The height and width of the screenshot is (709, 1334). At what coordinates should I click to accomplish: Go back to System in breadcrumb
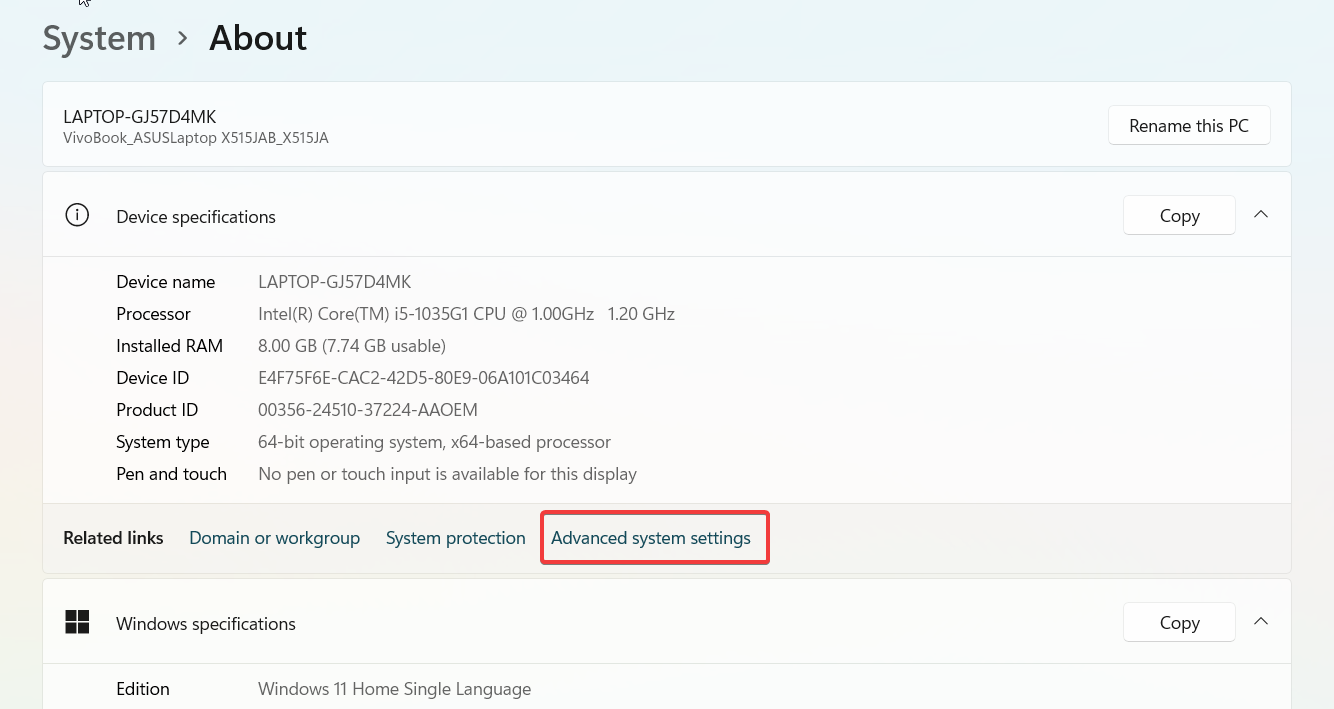(x=99, y=38)
